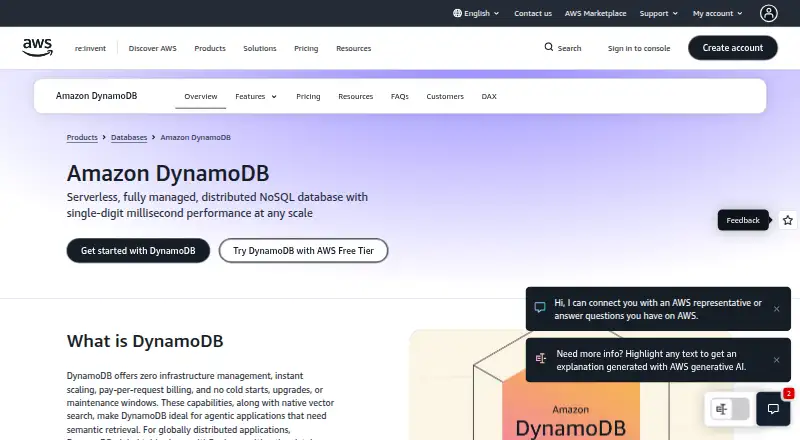Click the Amazon DynamoDB breadcrumb text
The image size is (800, 440).
[x=195, y=137]
